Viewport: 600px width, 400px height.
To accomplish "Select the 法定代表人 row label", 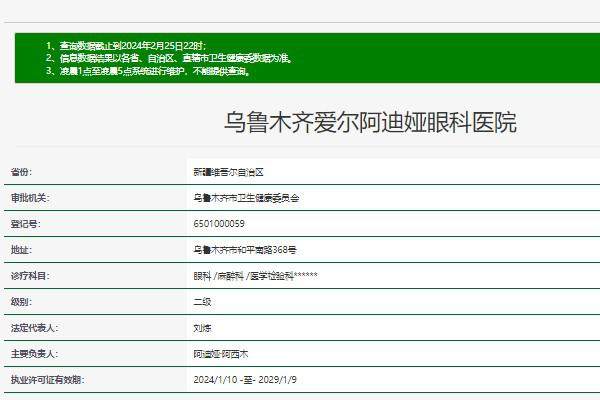I will point(34,327).
